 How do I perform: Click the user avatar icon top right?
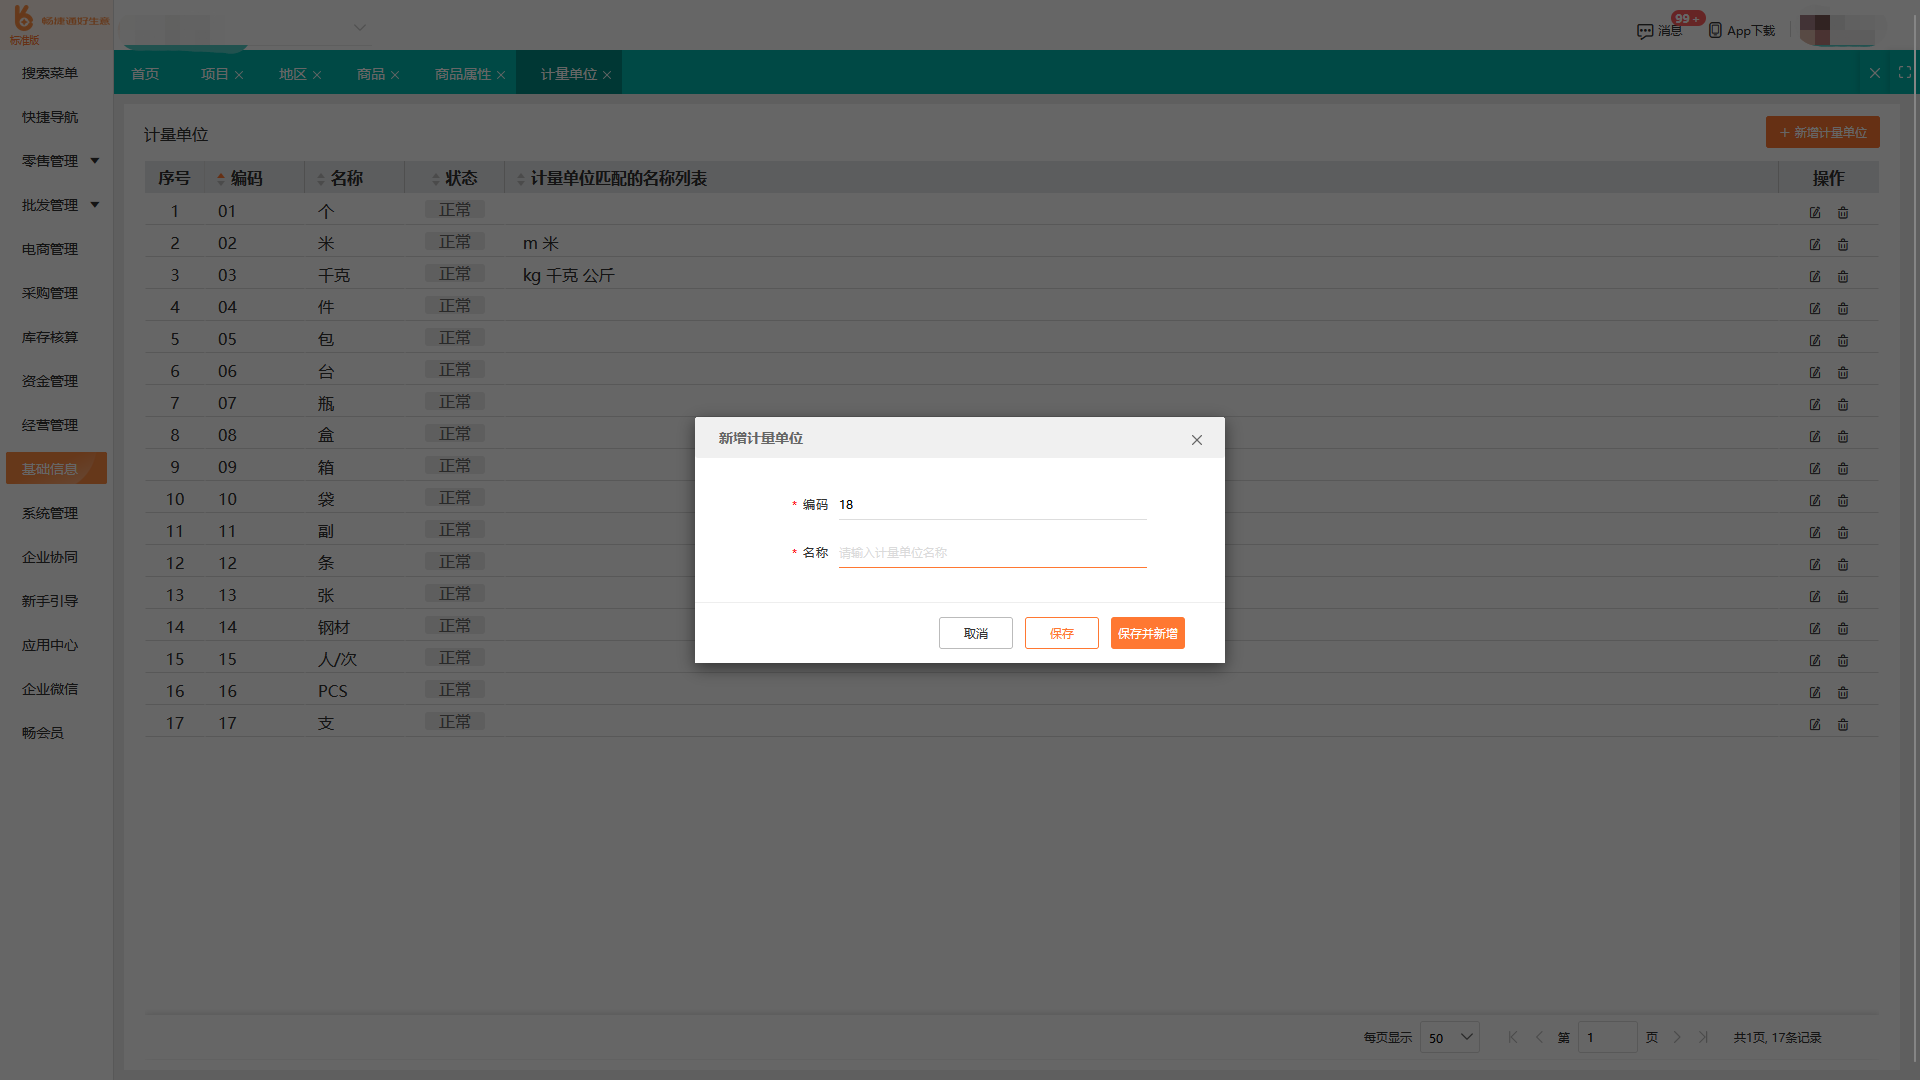(x=1817, y=29)
